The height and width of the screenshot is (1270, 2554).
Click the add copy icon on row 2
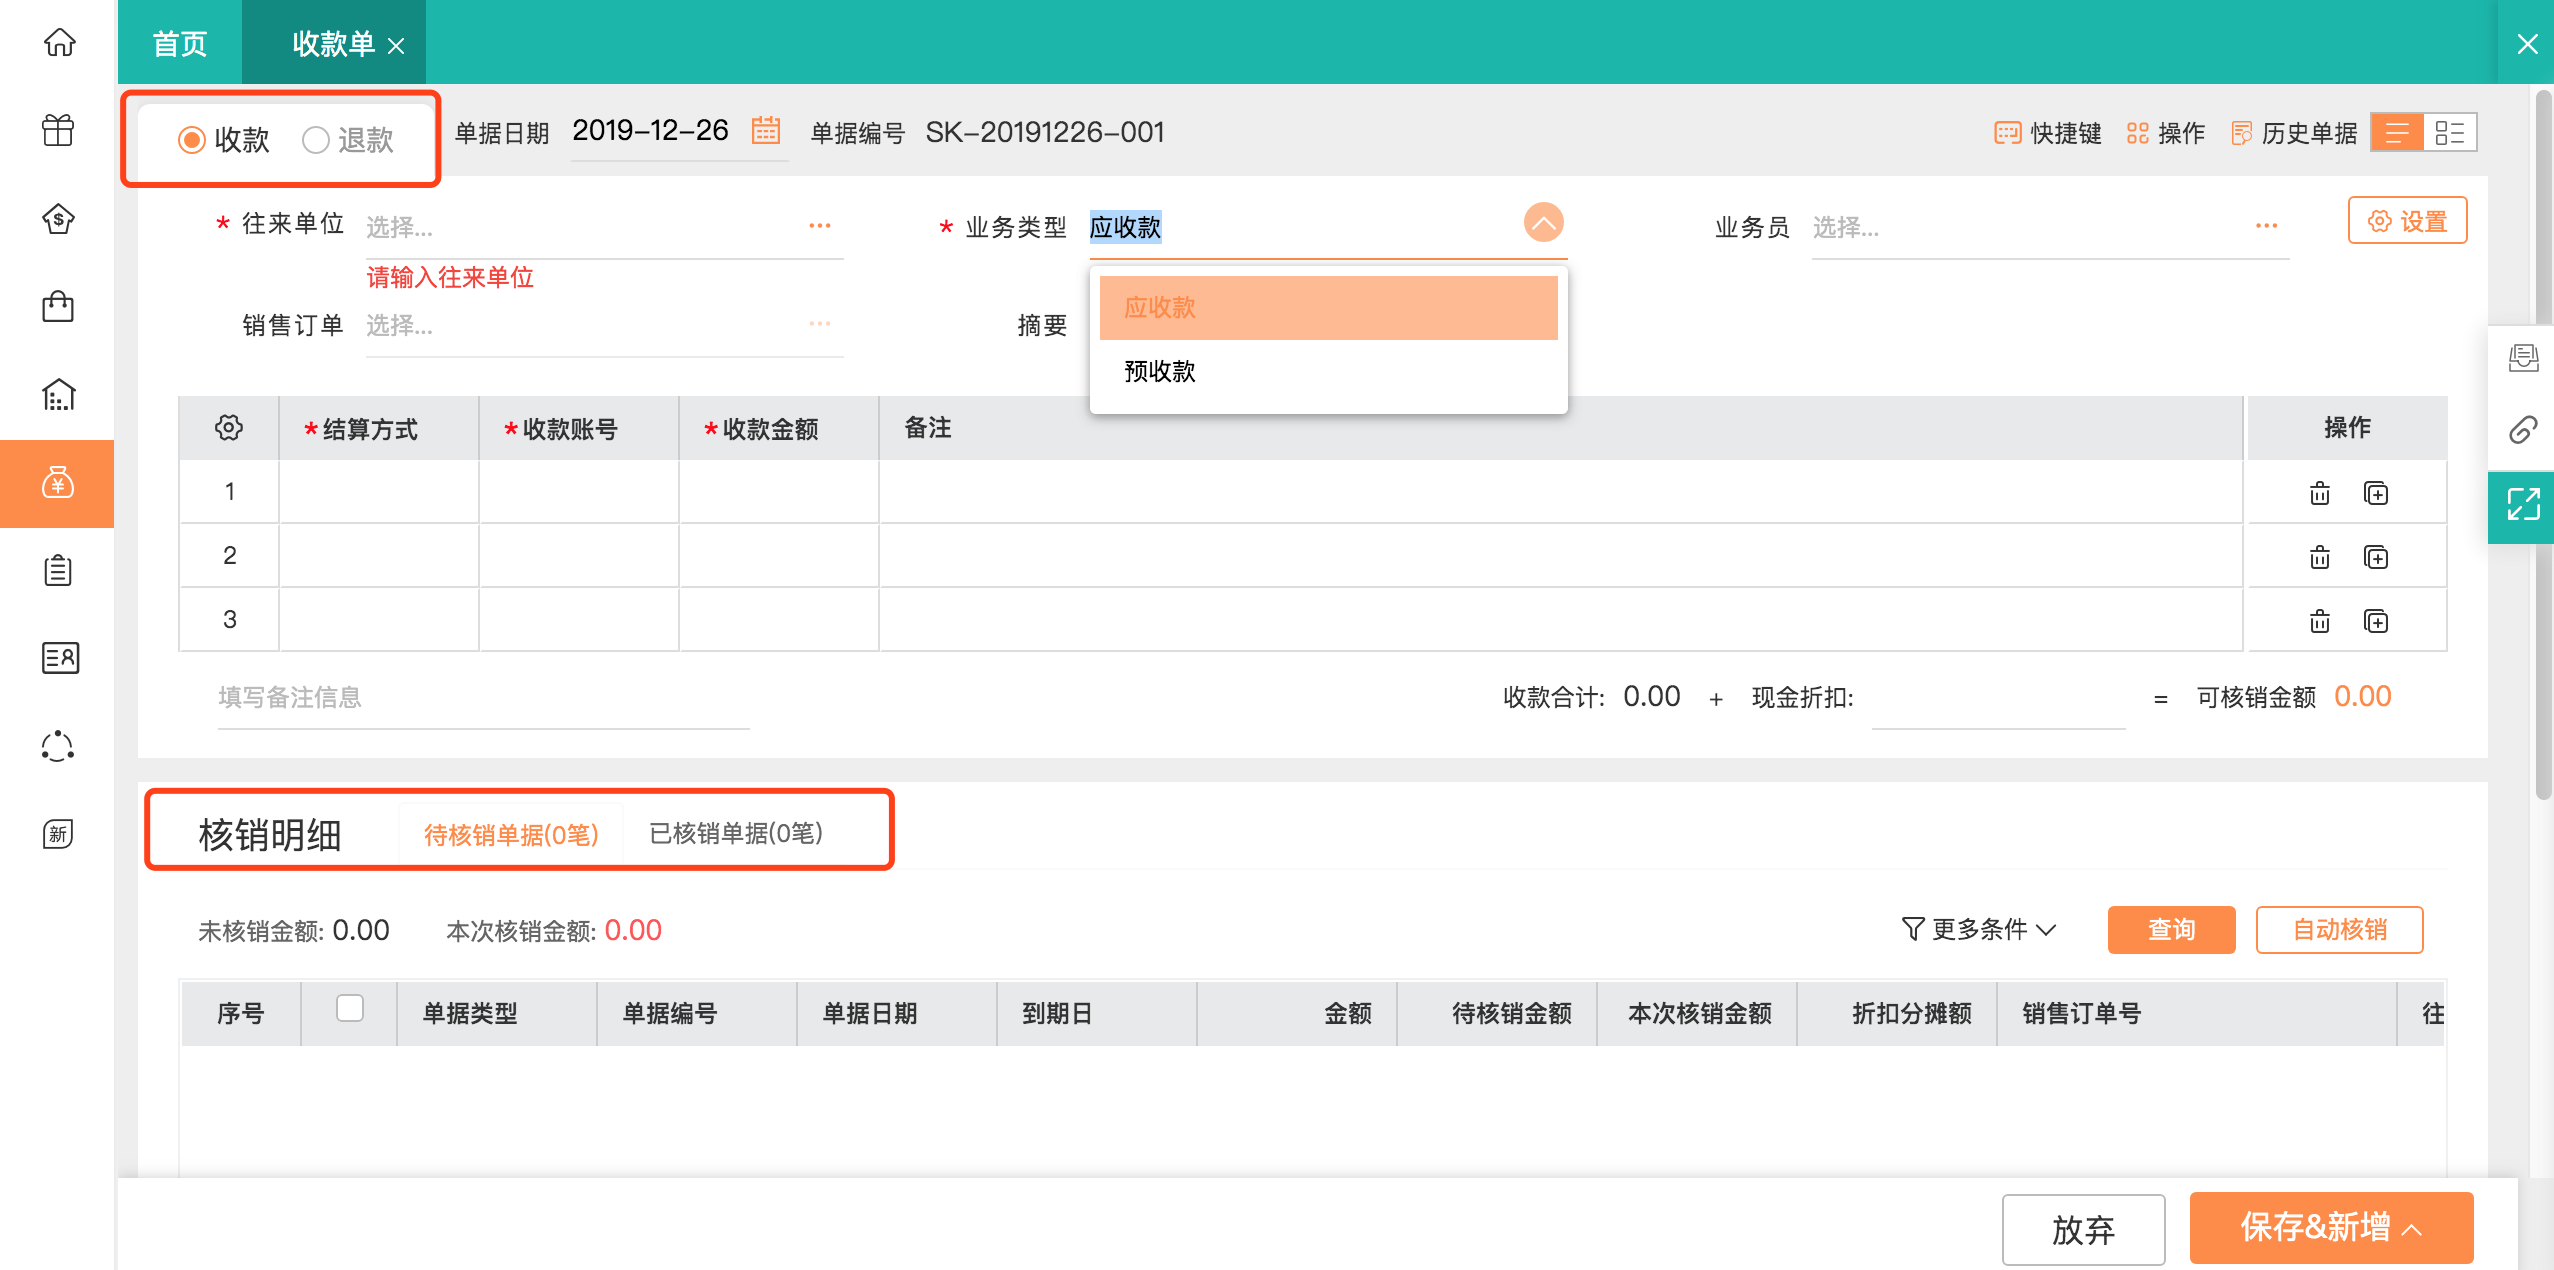click(x=2376, y=555)
